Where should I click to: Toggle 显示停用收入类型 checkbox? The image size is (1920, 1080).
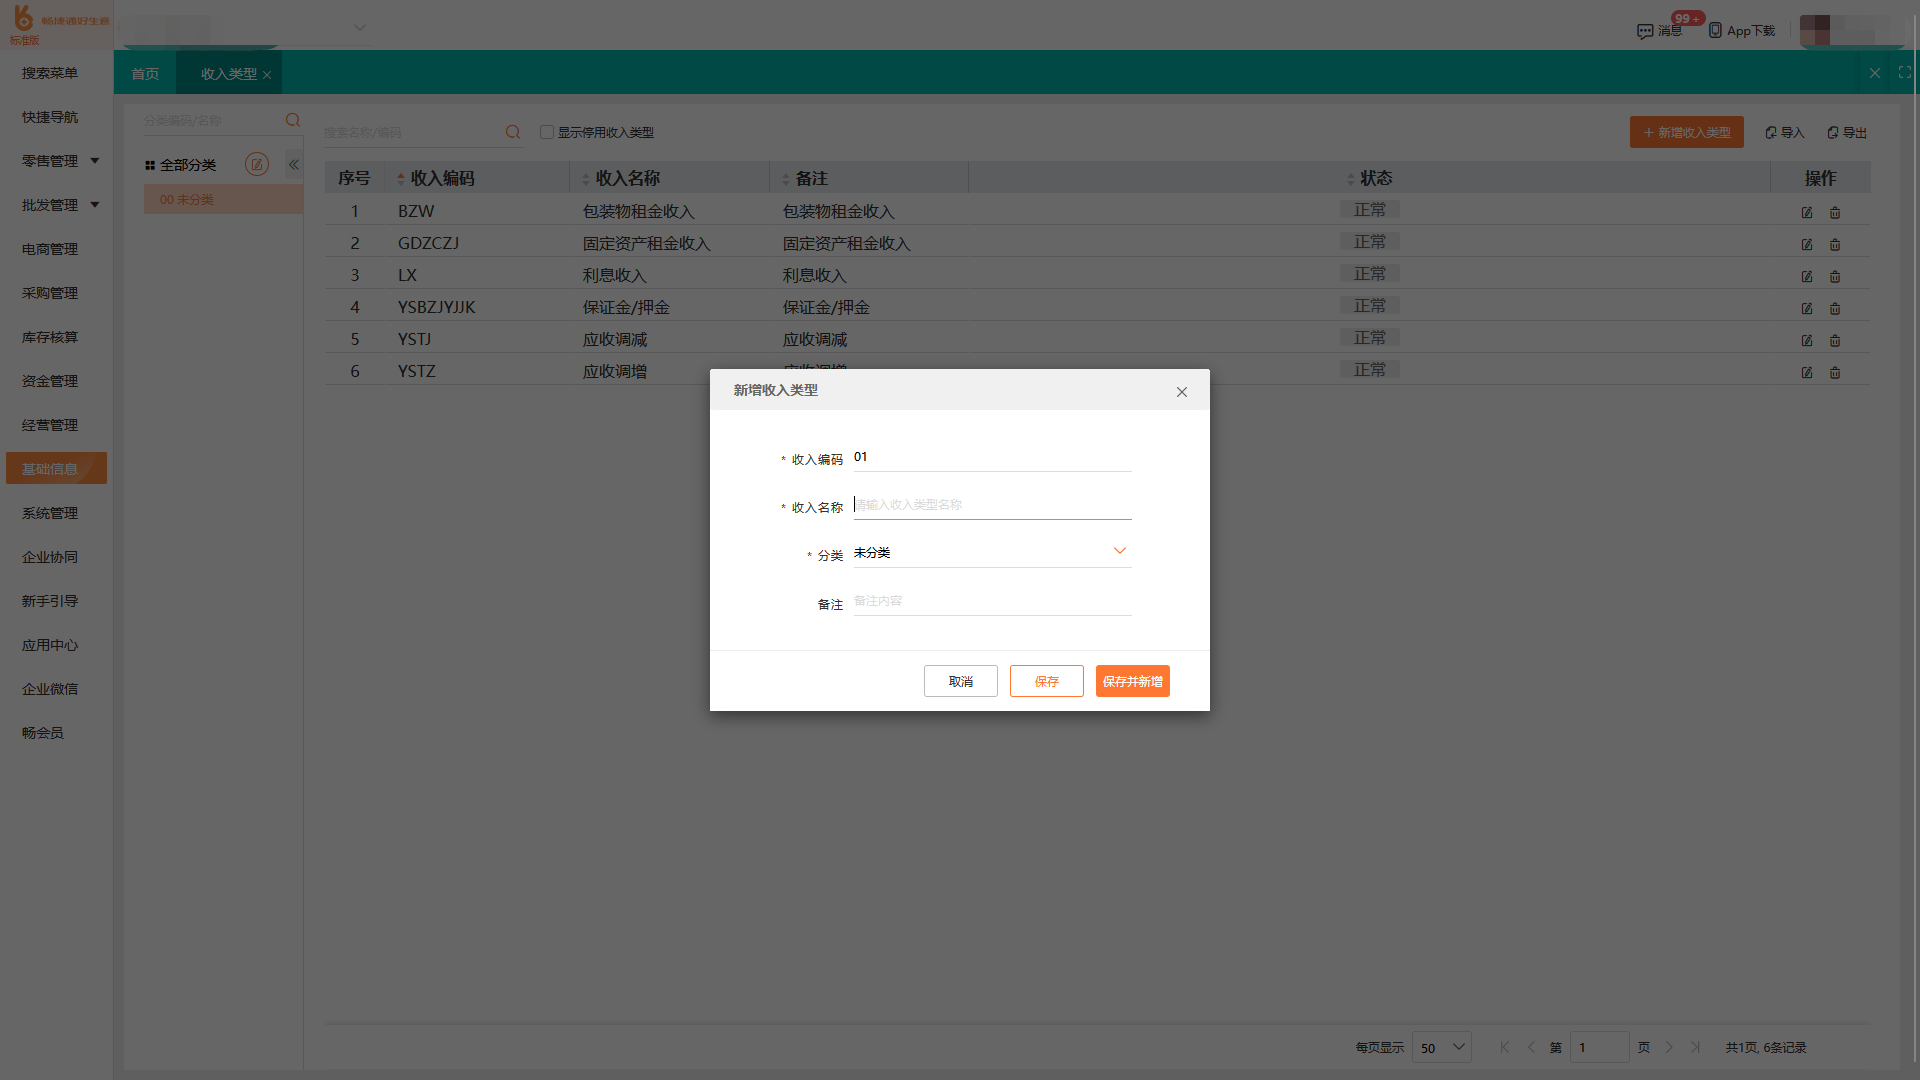[547, 132]
